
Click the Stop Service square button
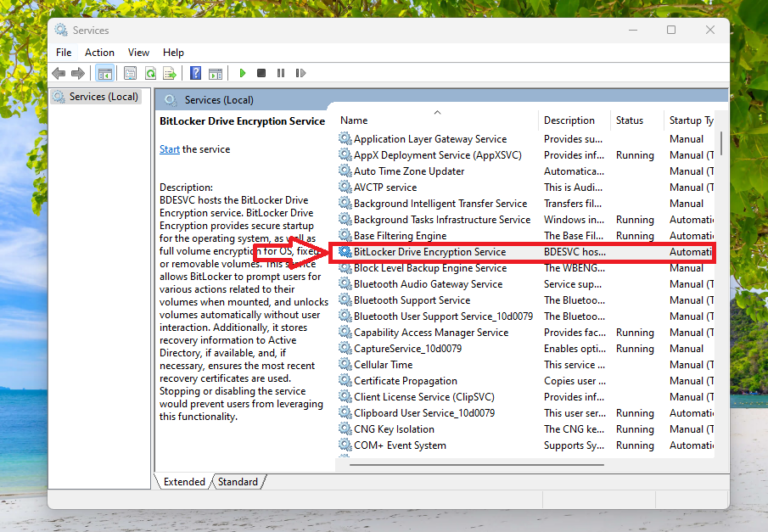coord(261,73)
